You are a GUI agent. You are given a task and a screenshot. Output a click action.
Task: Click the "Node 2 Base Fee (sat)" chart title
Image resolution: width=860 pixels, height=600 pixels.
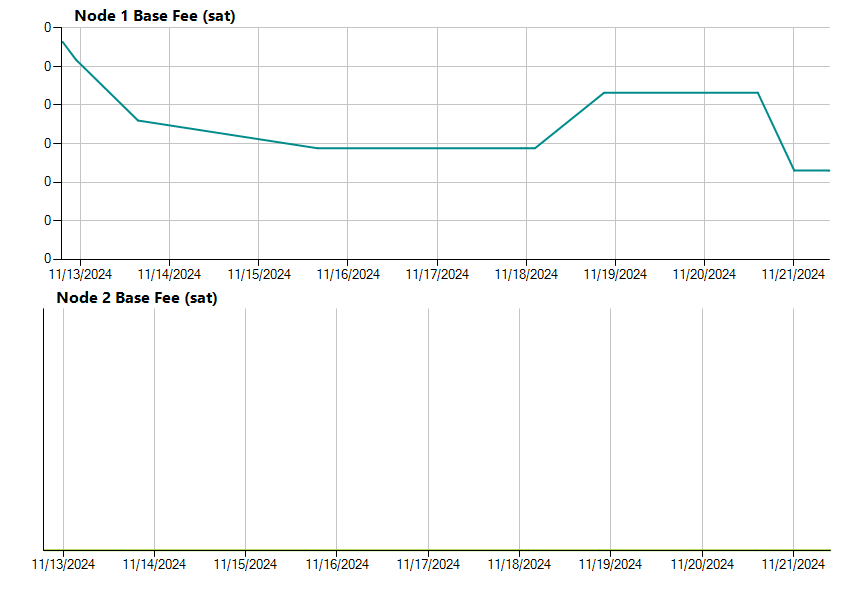[x=137, y=297]
